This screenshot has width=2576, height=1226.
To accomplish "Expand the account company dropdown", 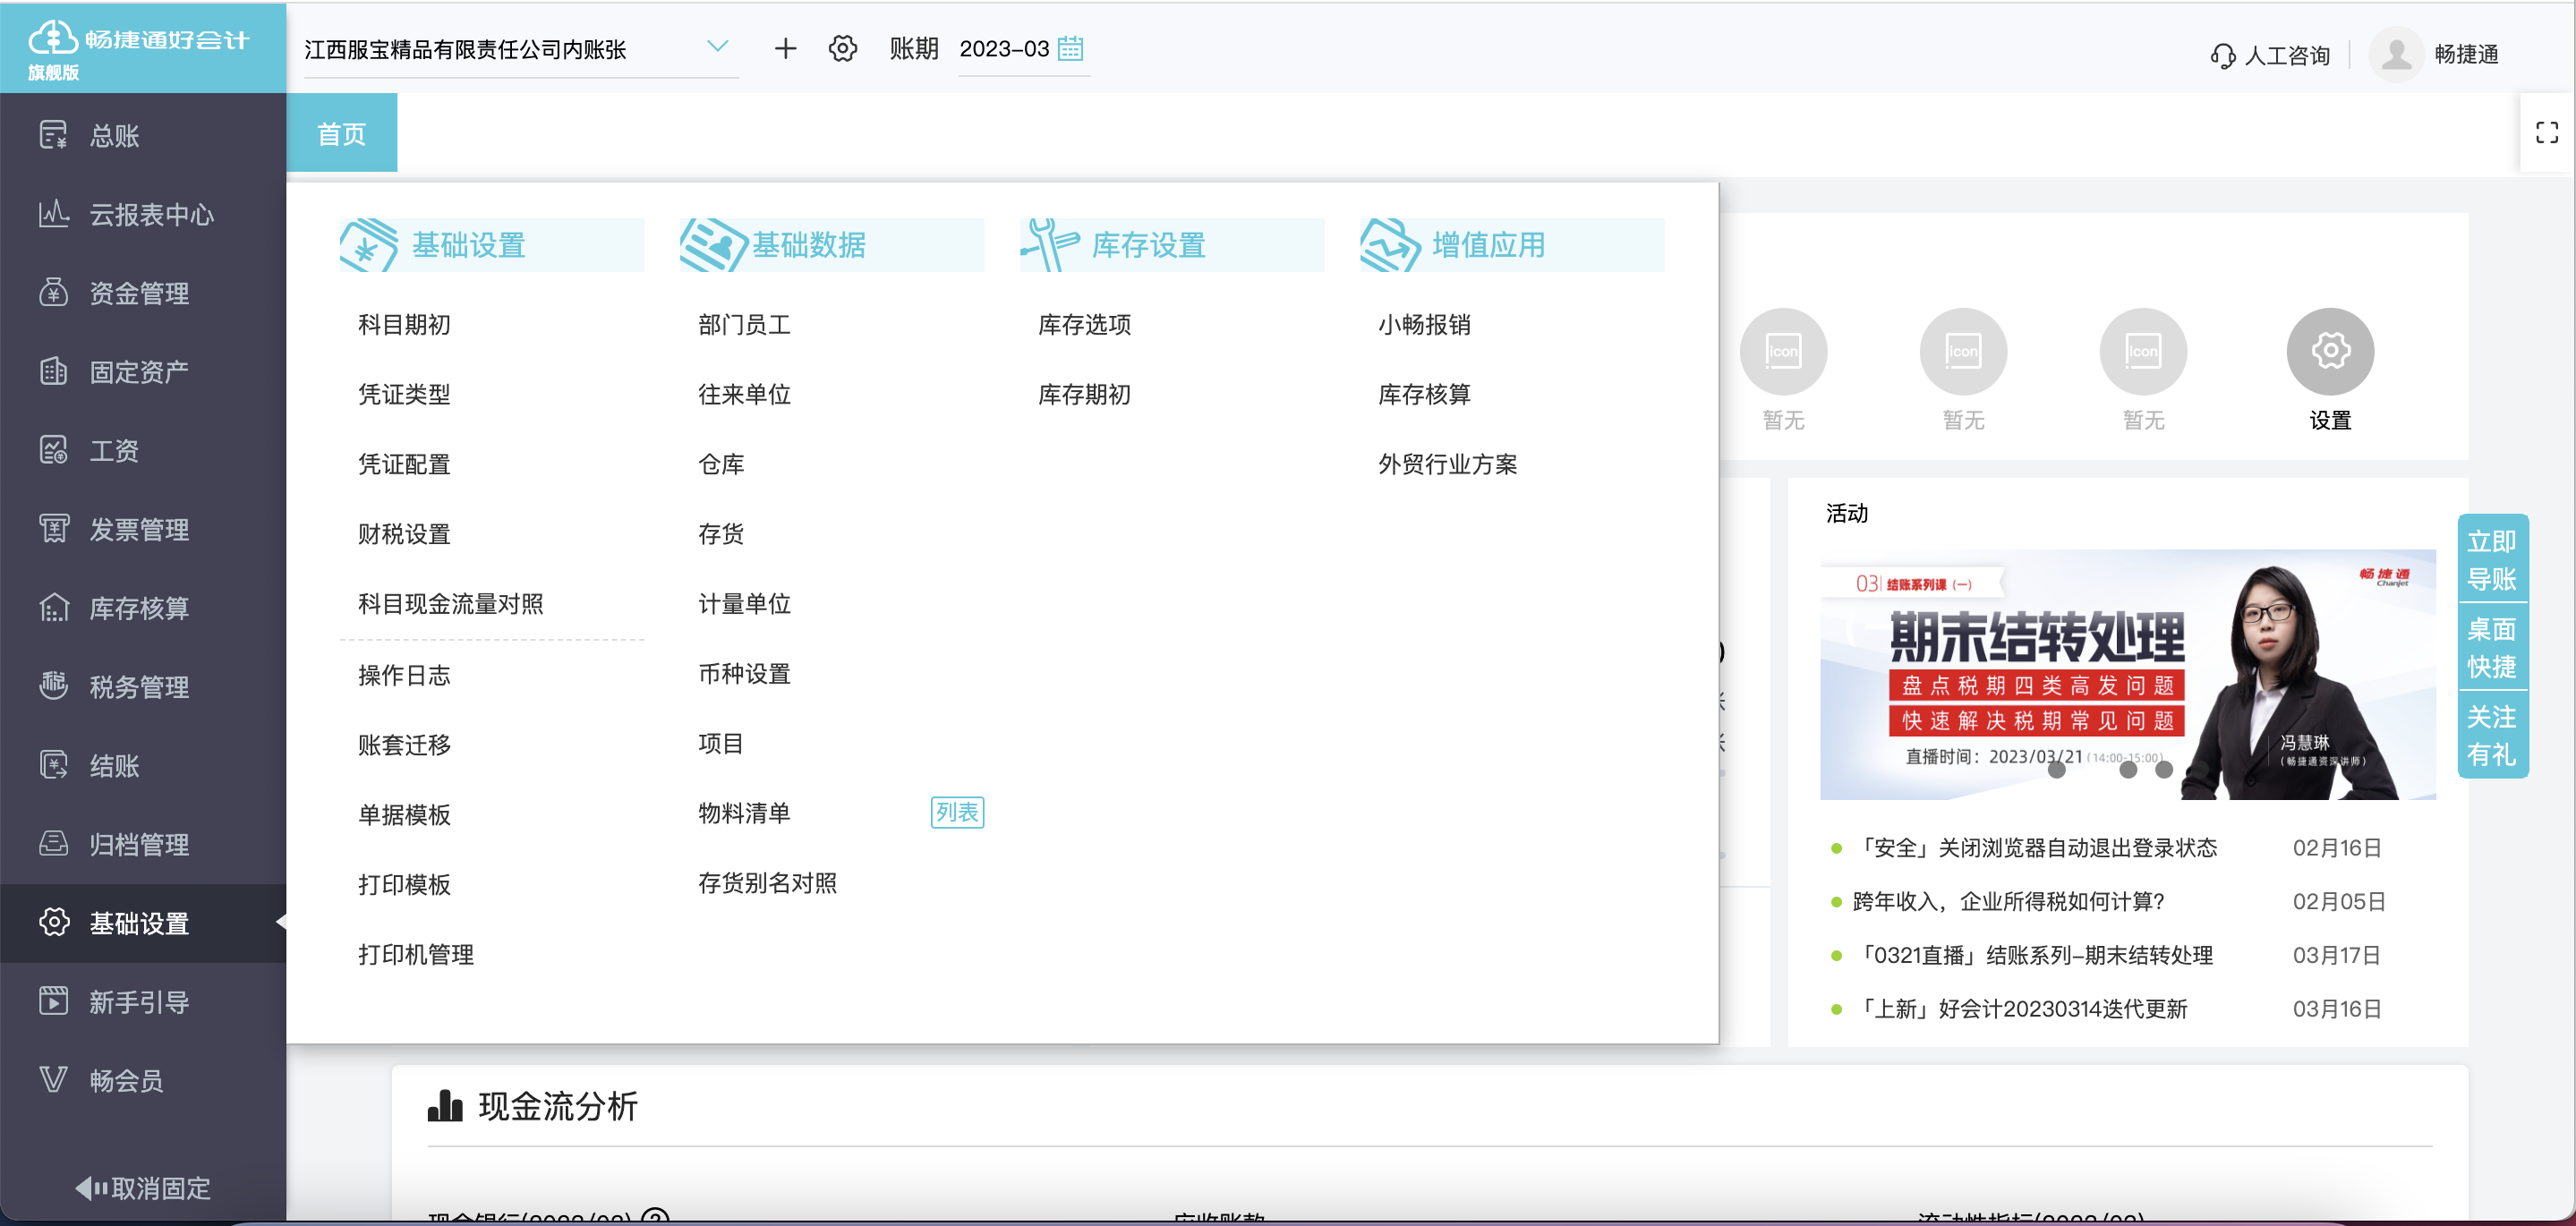I will tap(720, 49).
